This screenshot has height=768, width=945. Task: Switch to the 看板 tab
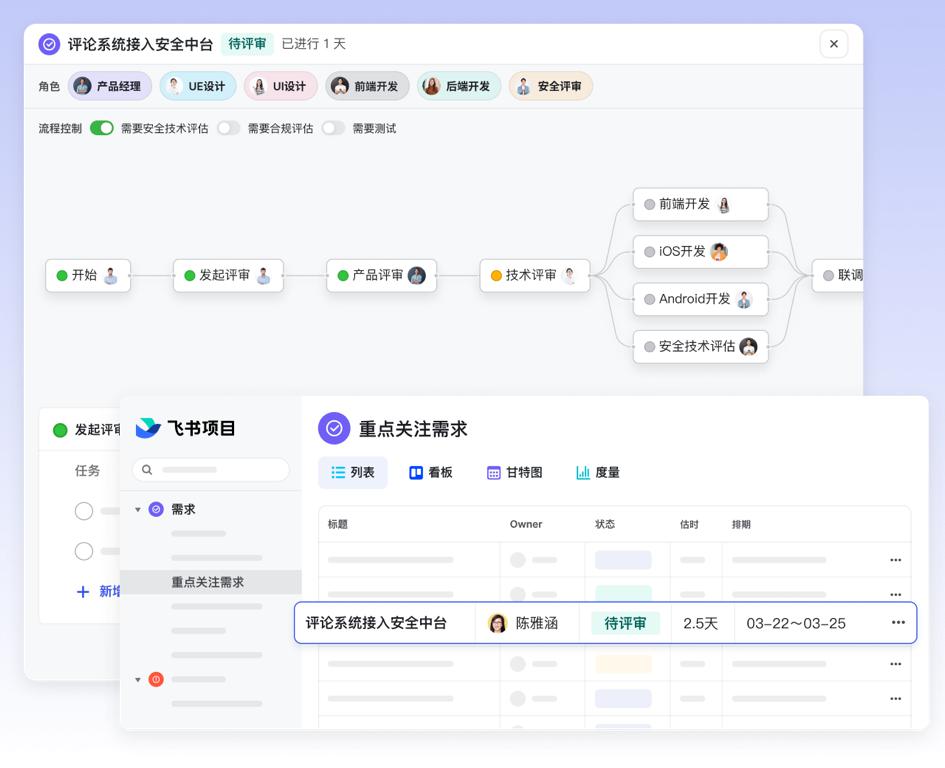pyautogui.click(x=431, y=473)
